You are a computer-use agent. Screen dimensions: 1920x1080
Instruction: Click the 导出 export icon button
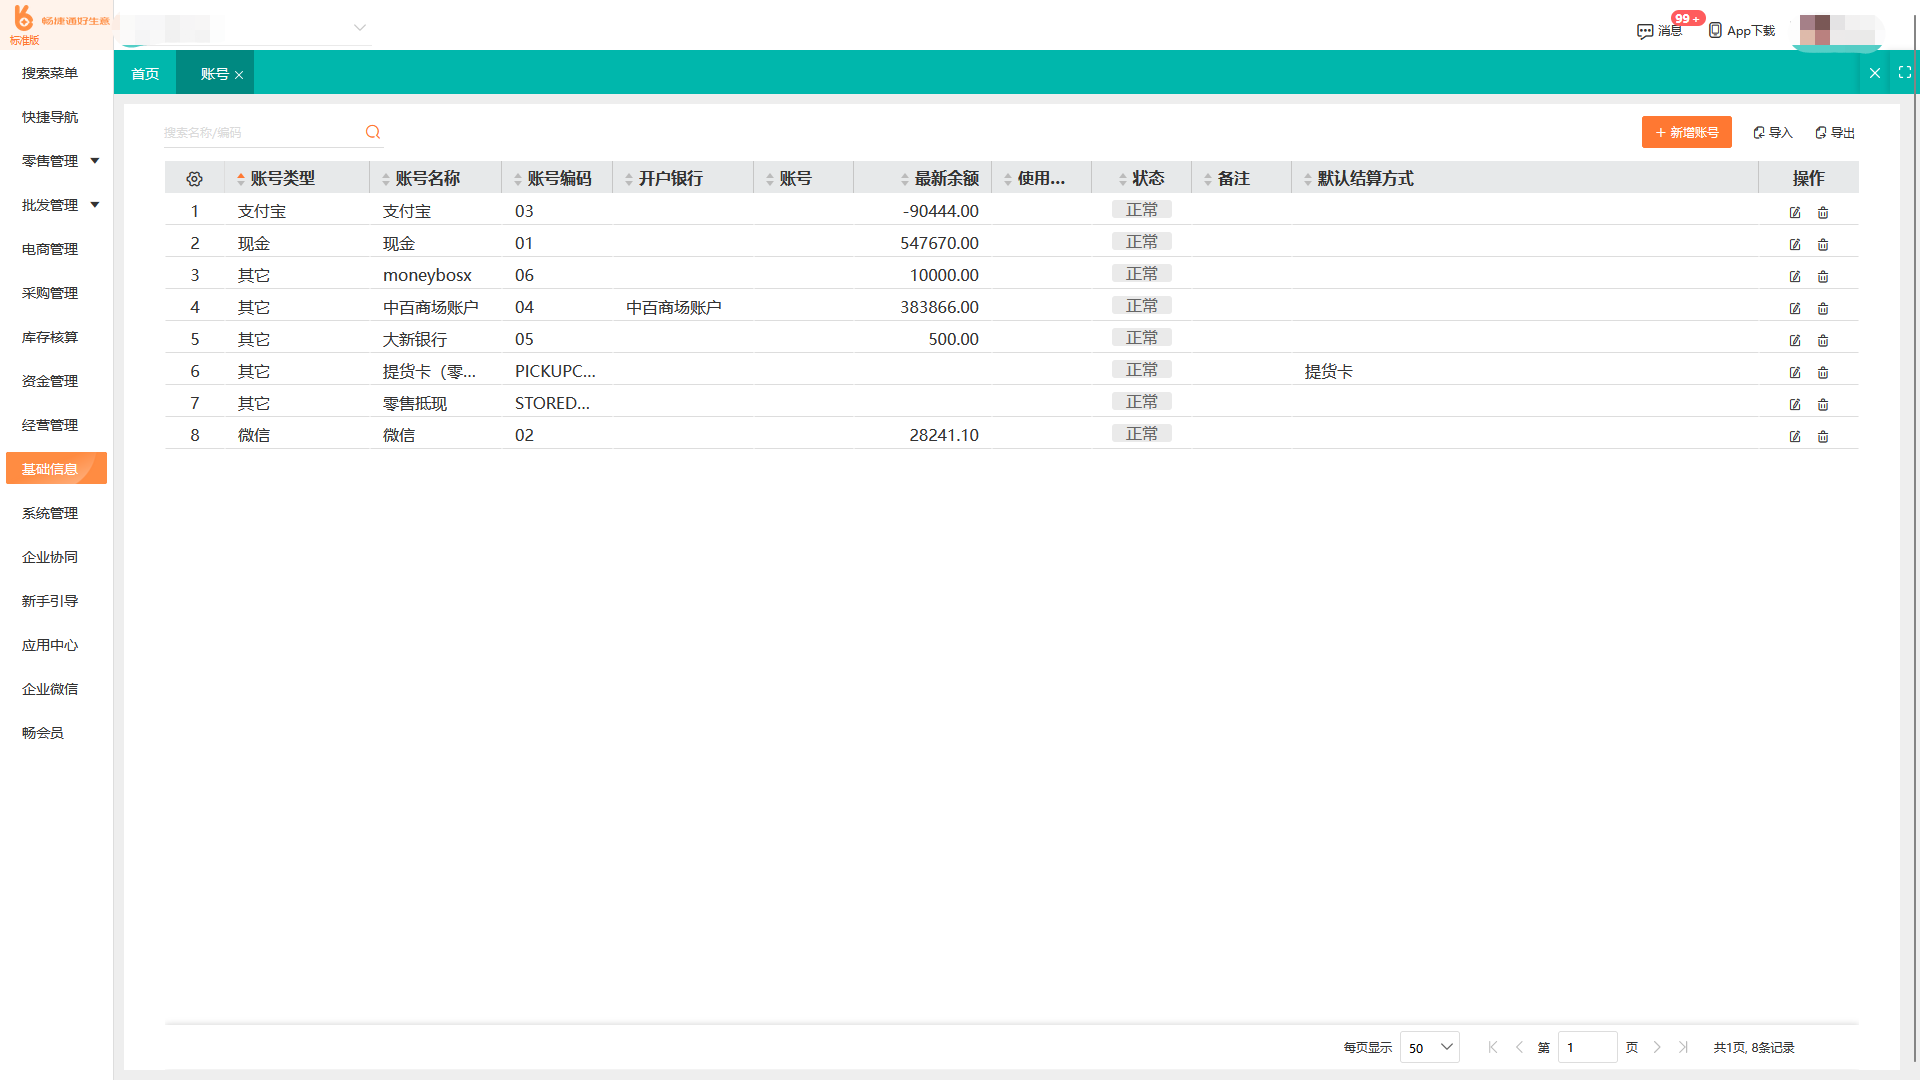click(1838, 131)
